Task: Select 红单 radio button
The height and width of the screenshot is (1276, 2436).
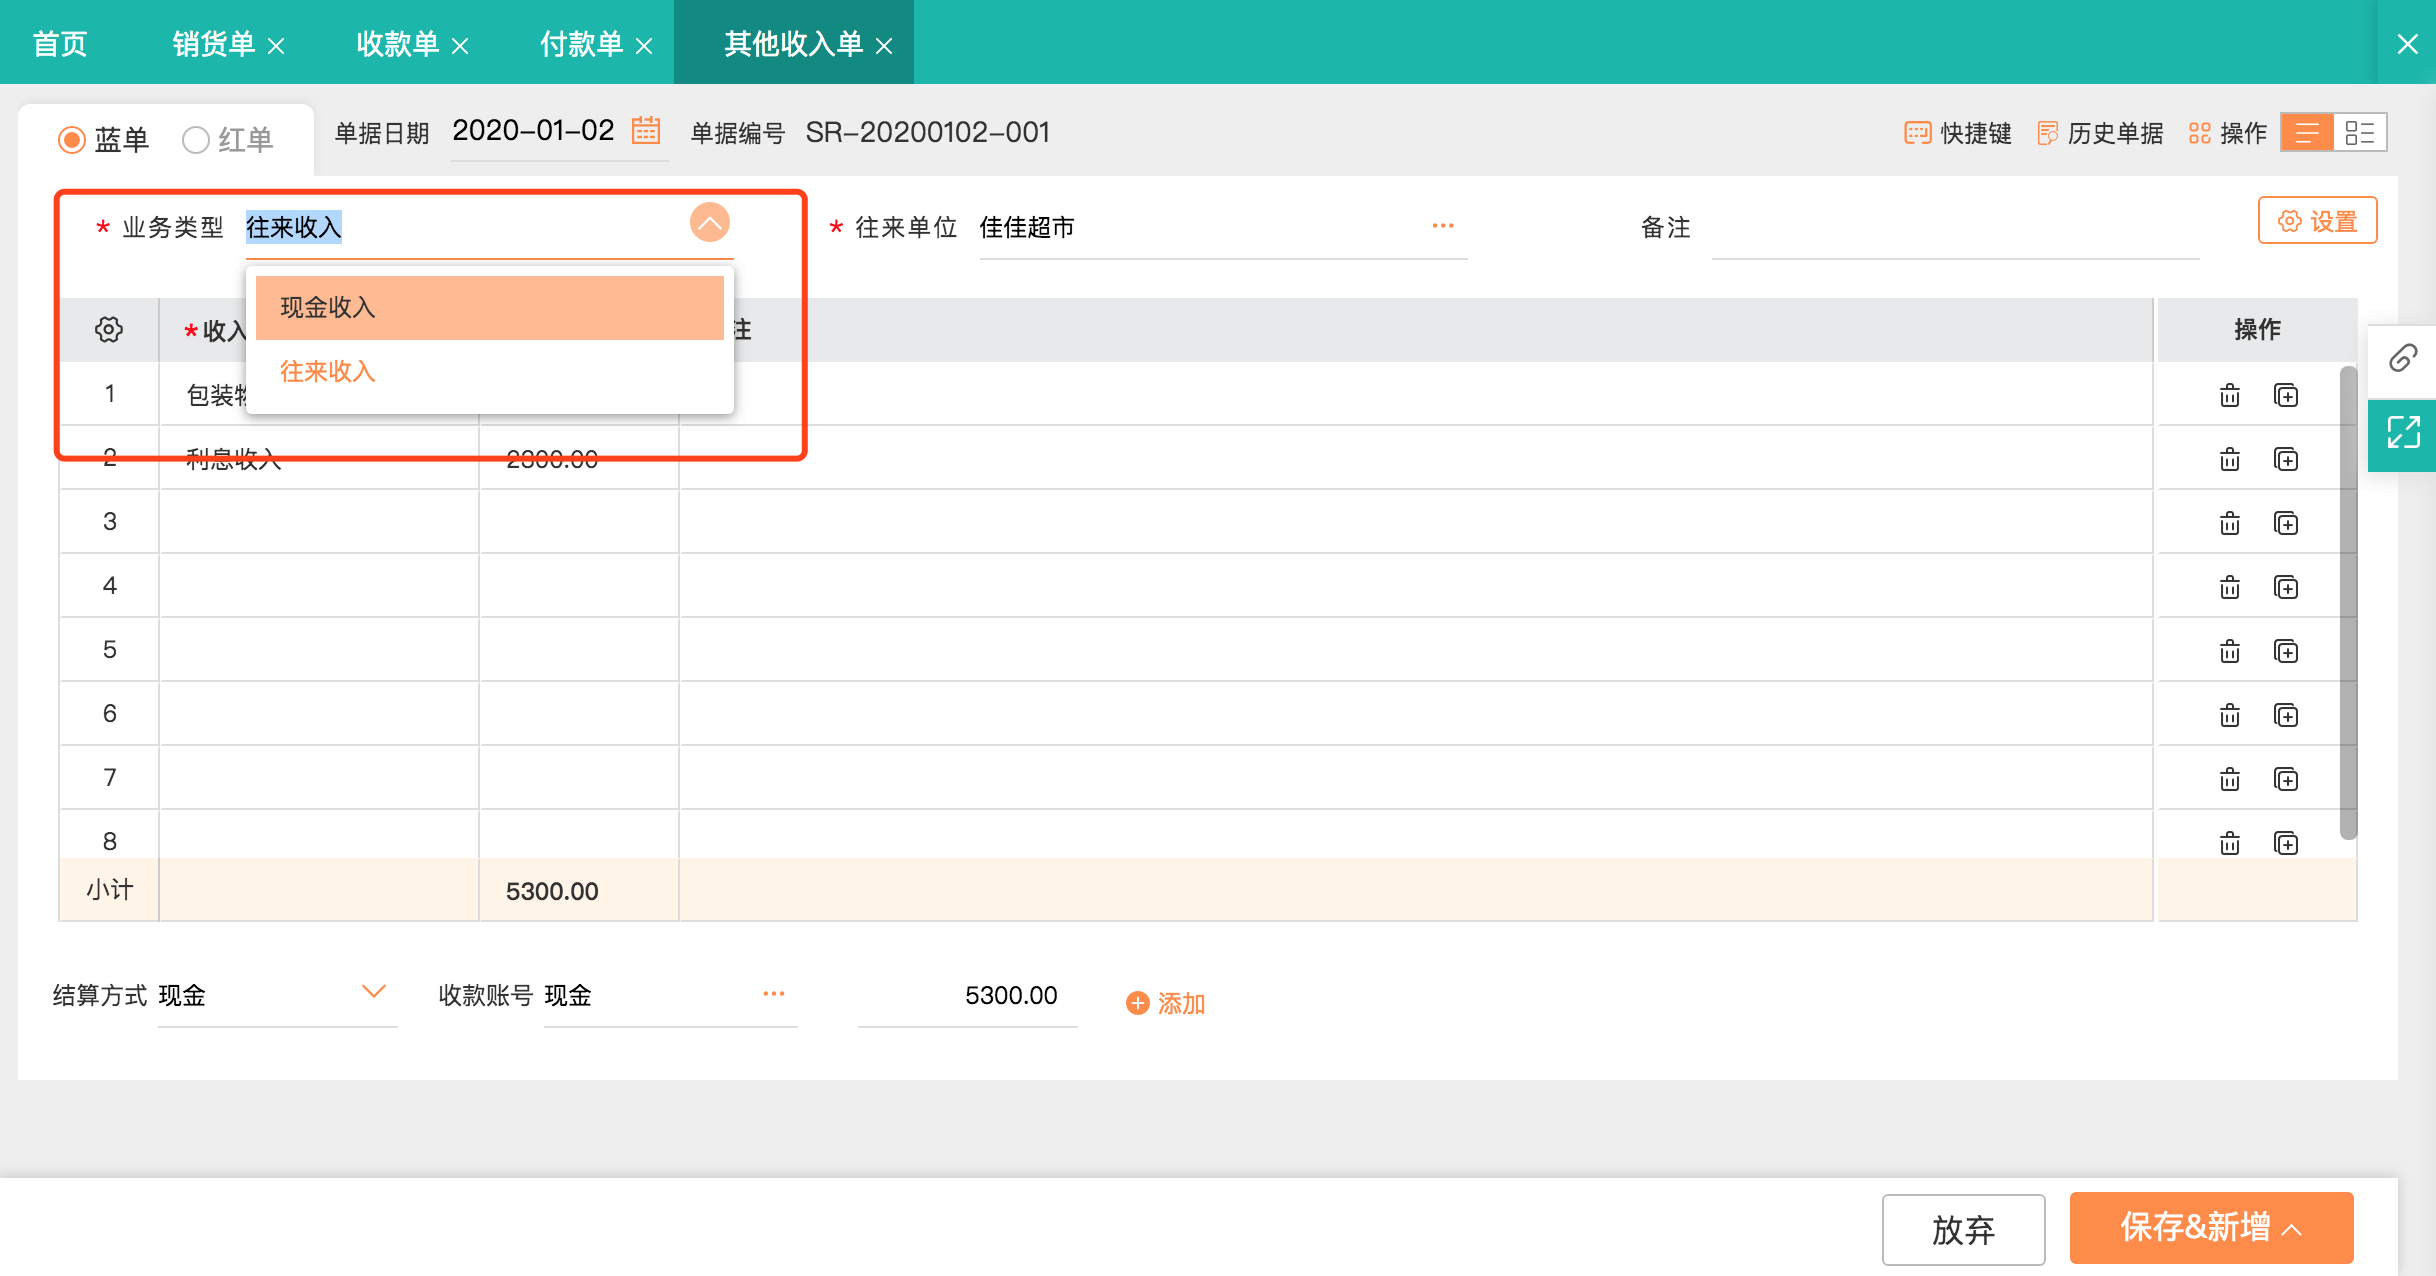Action: pos(195,135)
